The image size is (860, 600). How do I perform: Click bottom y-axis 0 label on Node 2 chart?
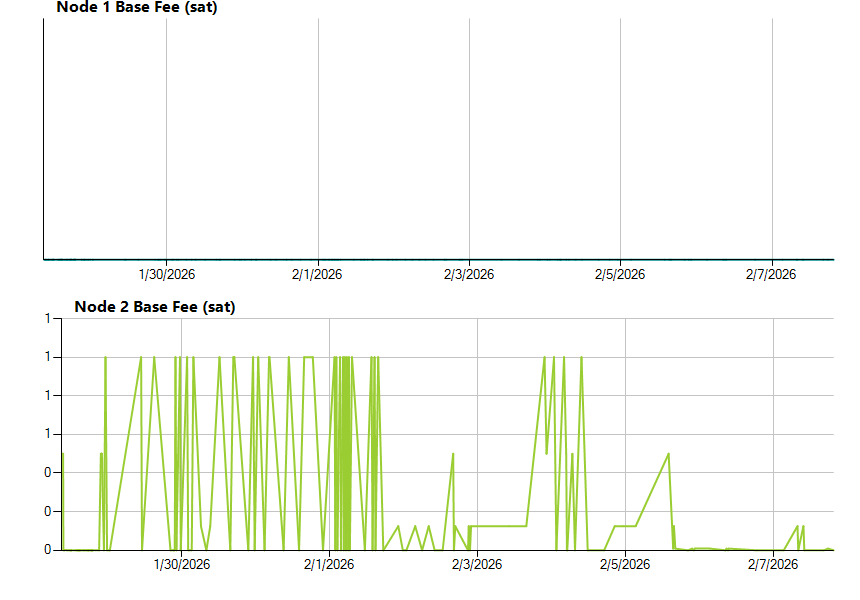46,550
